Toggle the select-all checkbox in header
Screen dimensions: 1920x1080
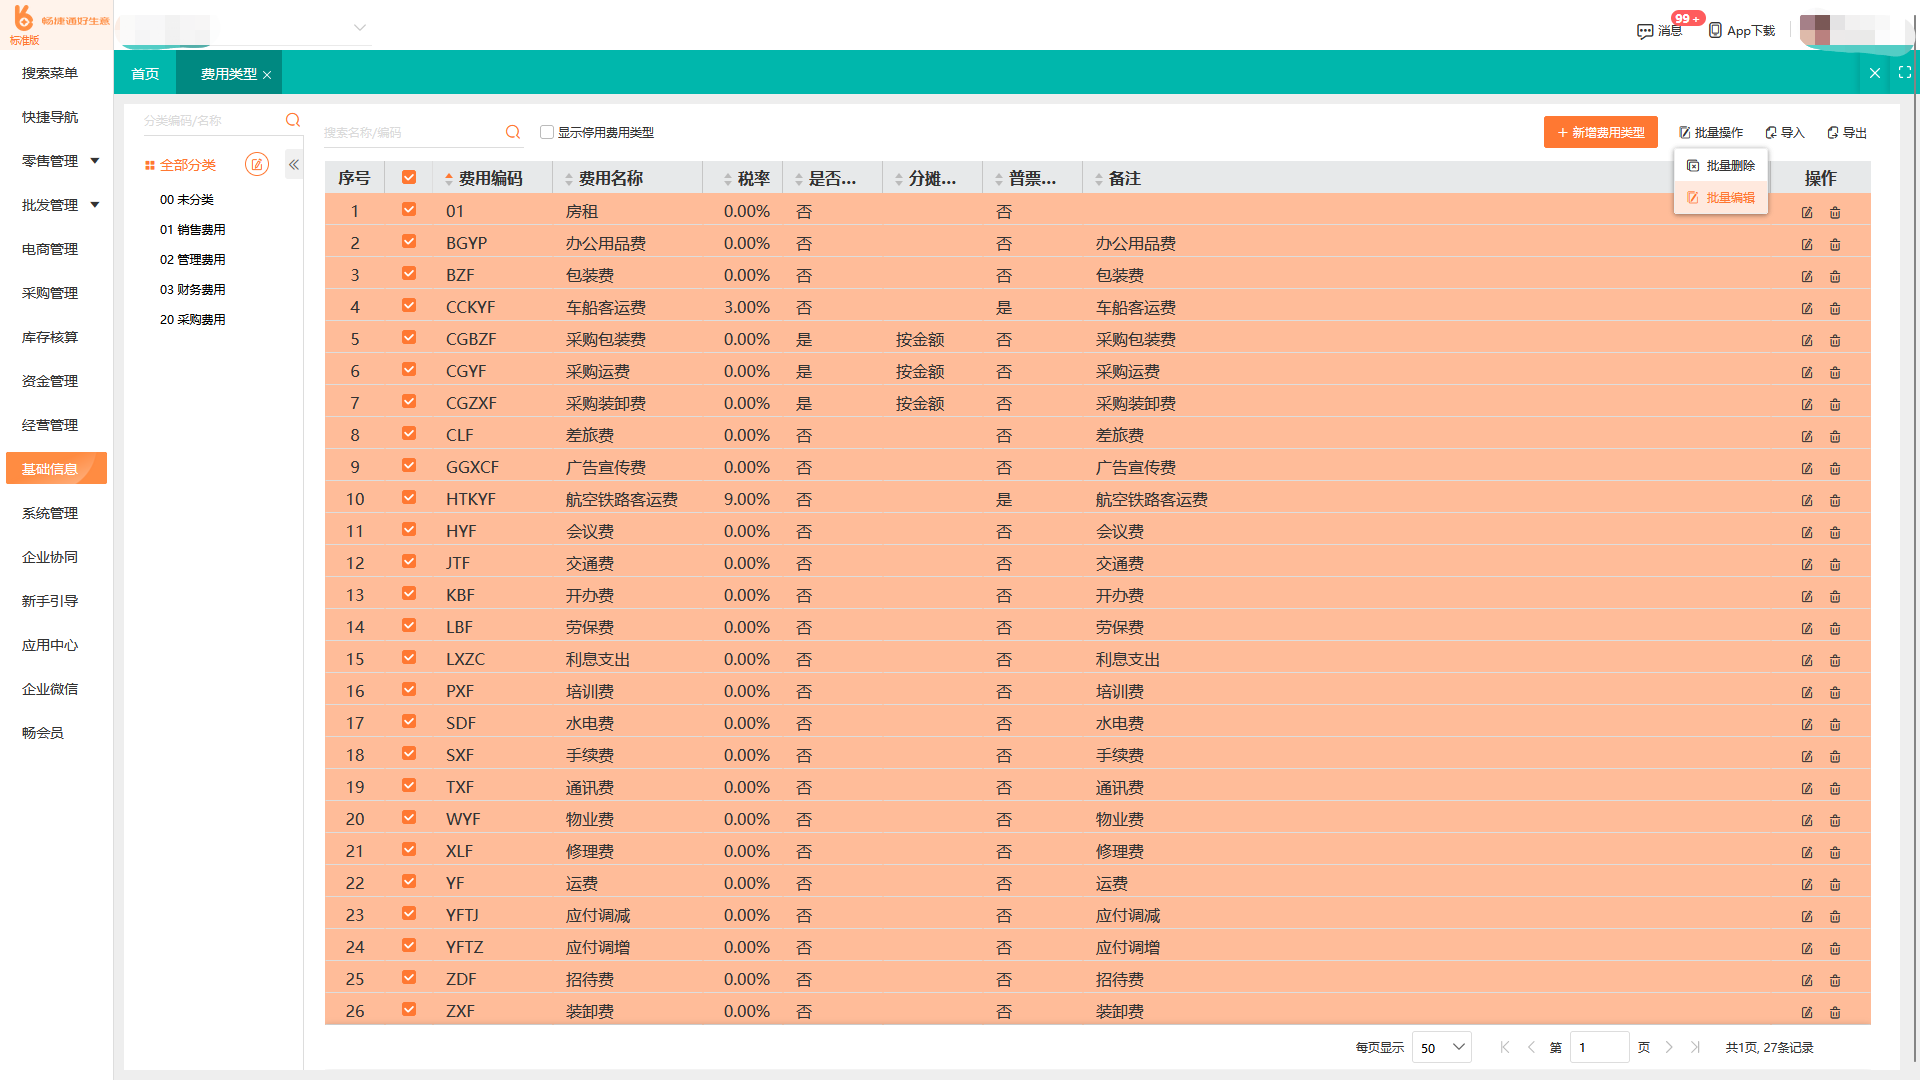pos(409,177)
